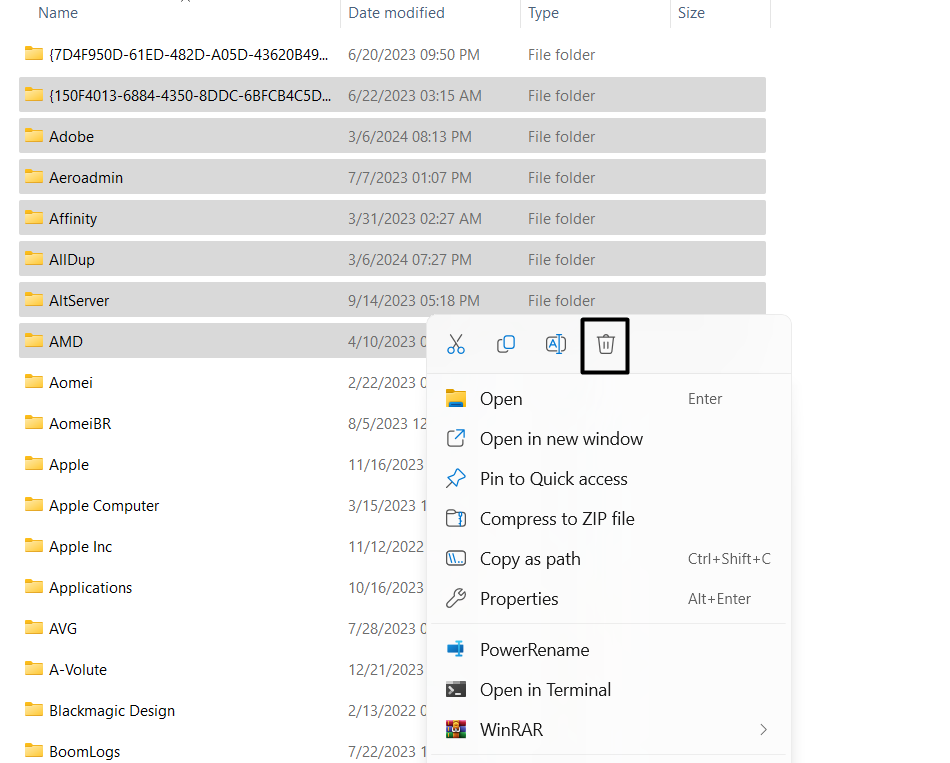Image resolution: width=950 pixels, height=763 pixels.
Task: Click the Properties wrench icon
Action: coord(456,598)
